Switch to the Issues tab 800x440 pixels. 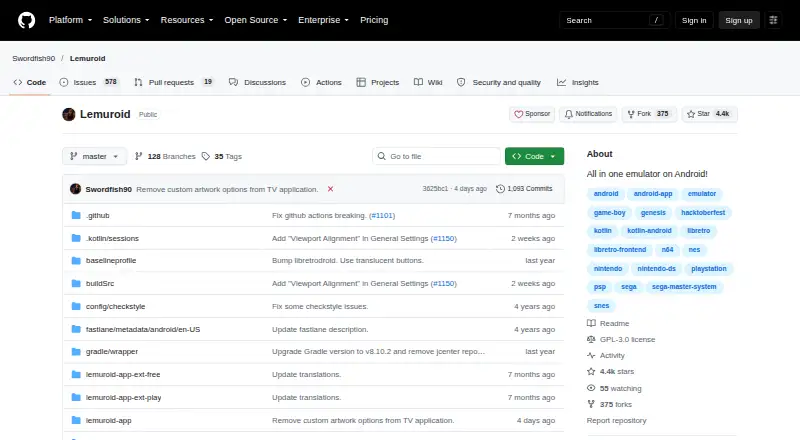tap(88, 82)
